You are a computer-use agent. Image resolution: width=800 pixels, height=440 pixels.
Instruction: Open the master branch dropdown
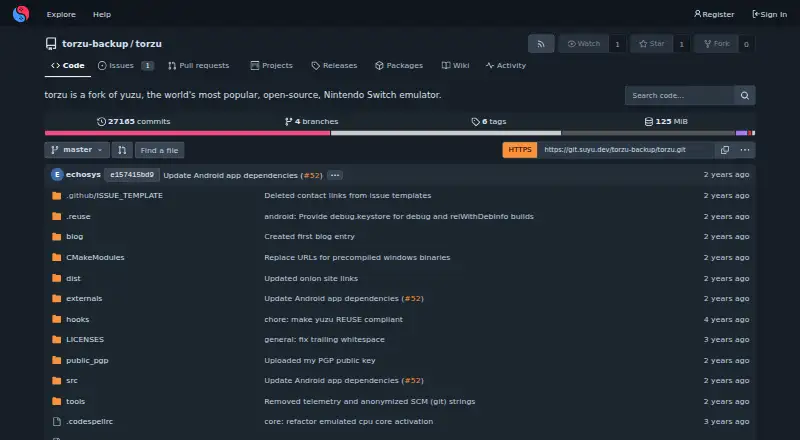[x=77, y=150]
